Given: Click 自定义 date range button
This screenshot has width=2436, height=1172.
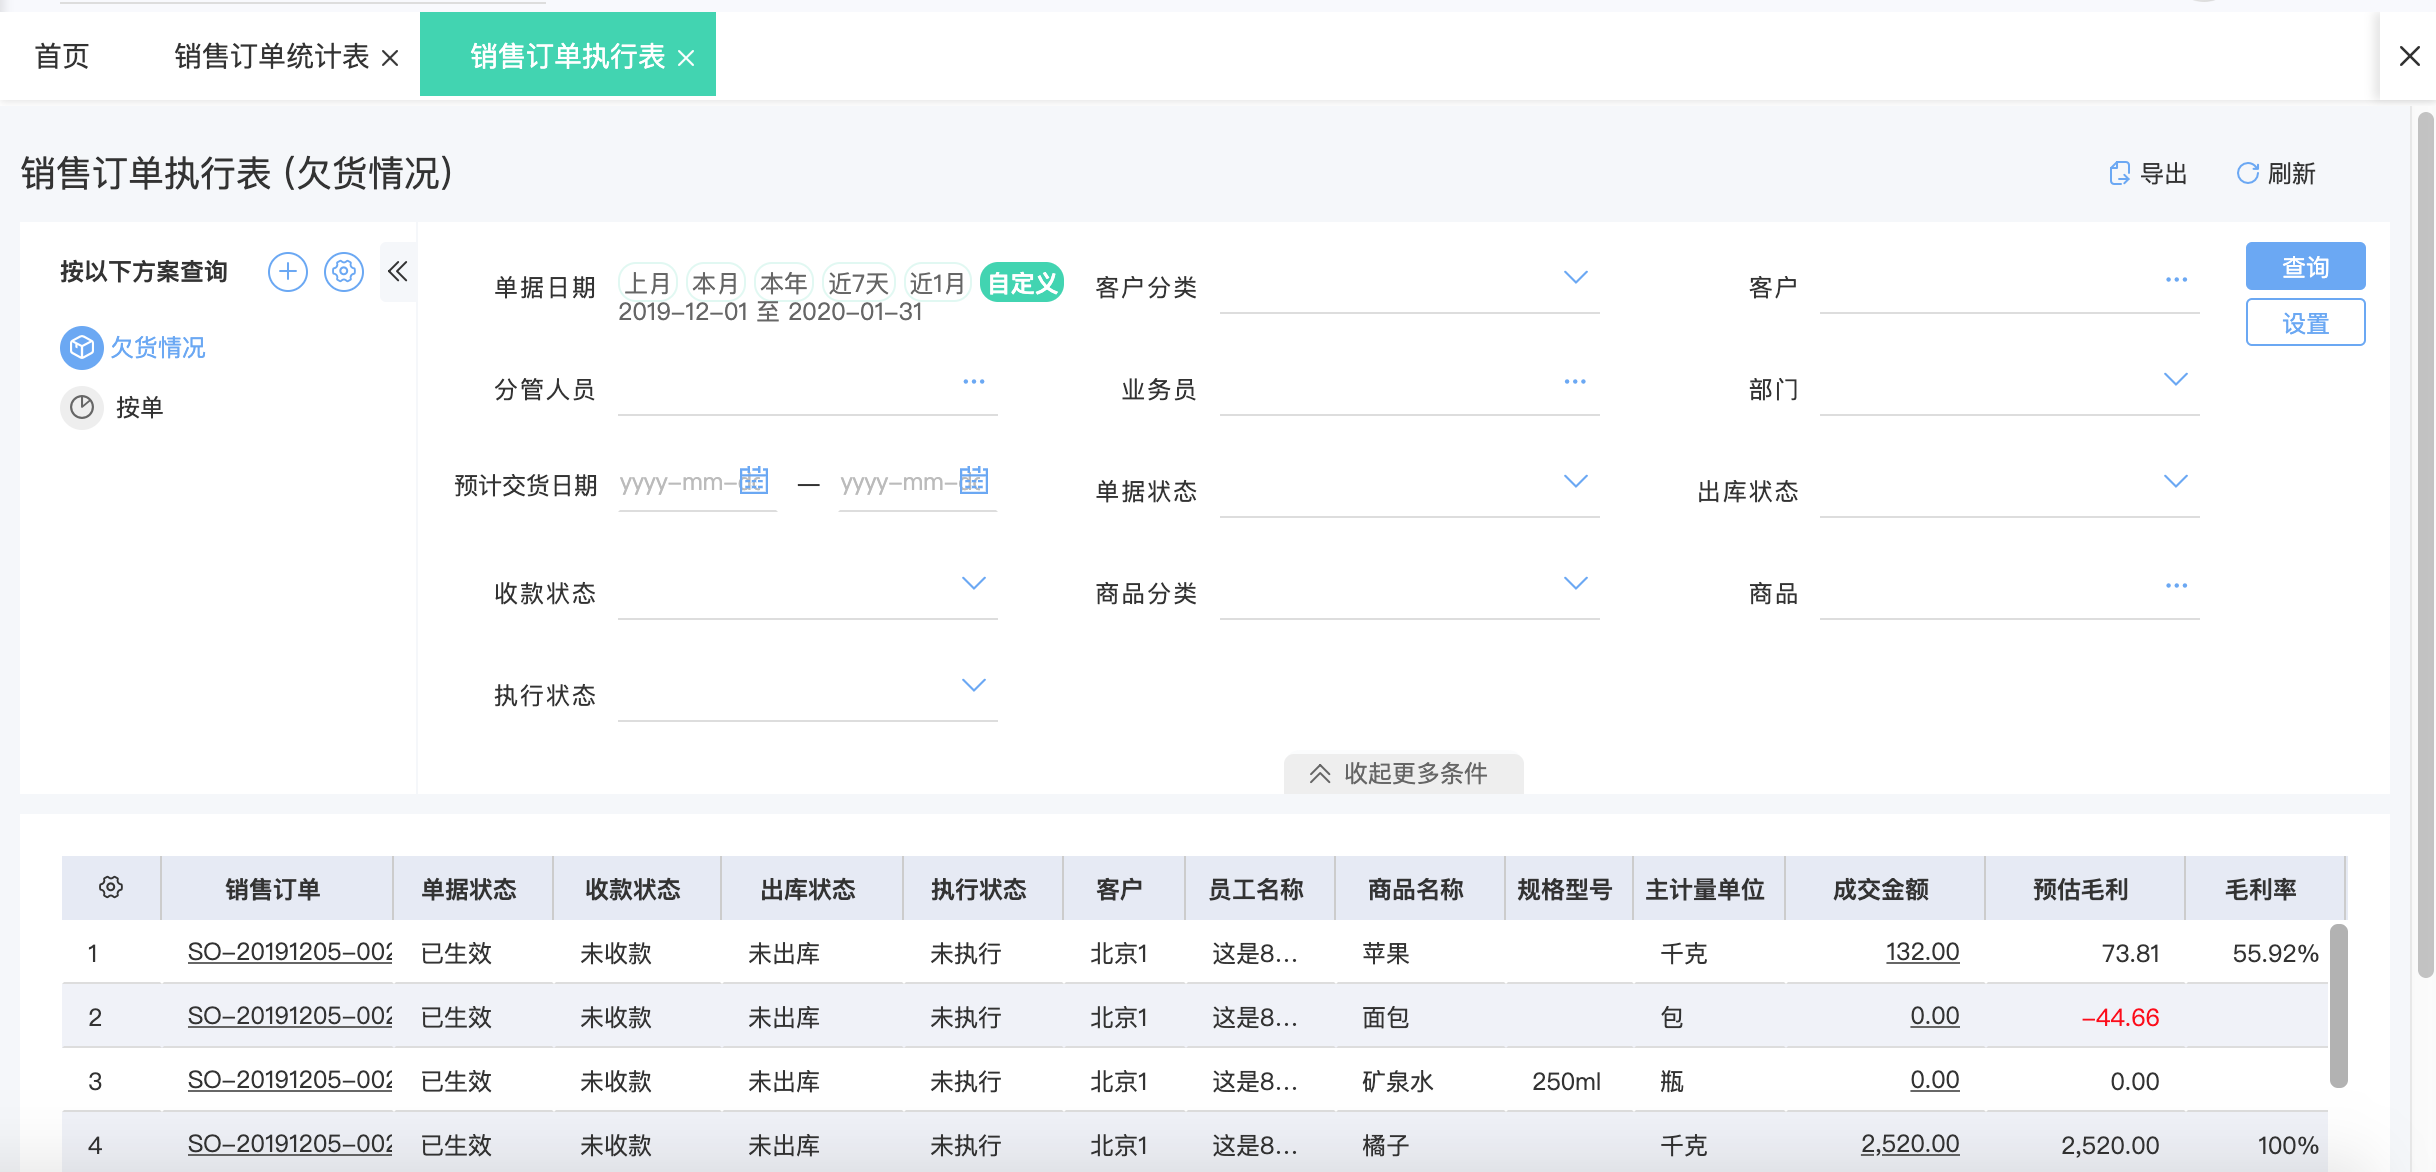Looking at the screenshot, I should (x=1021, y=281).
